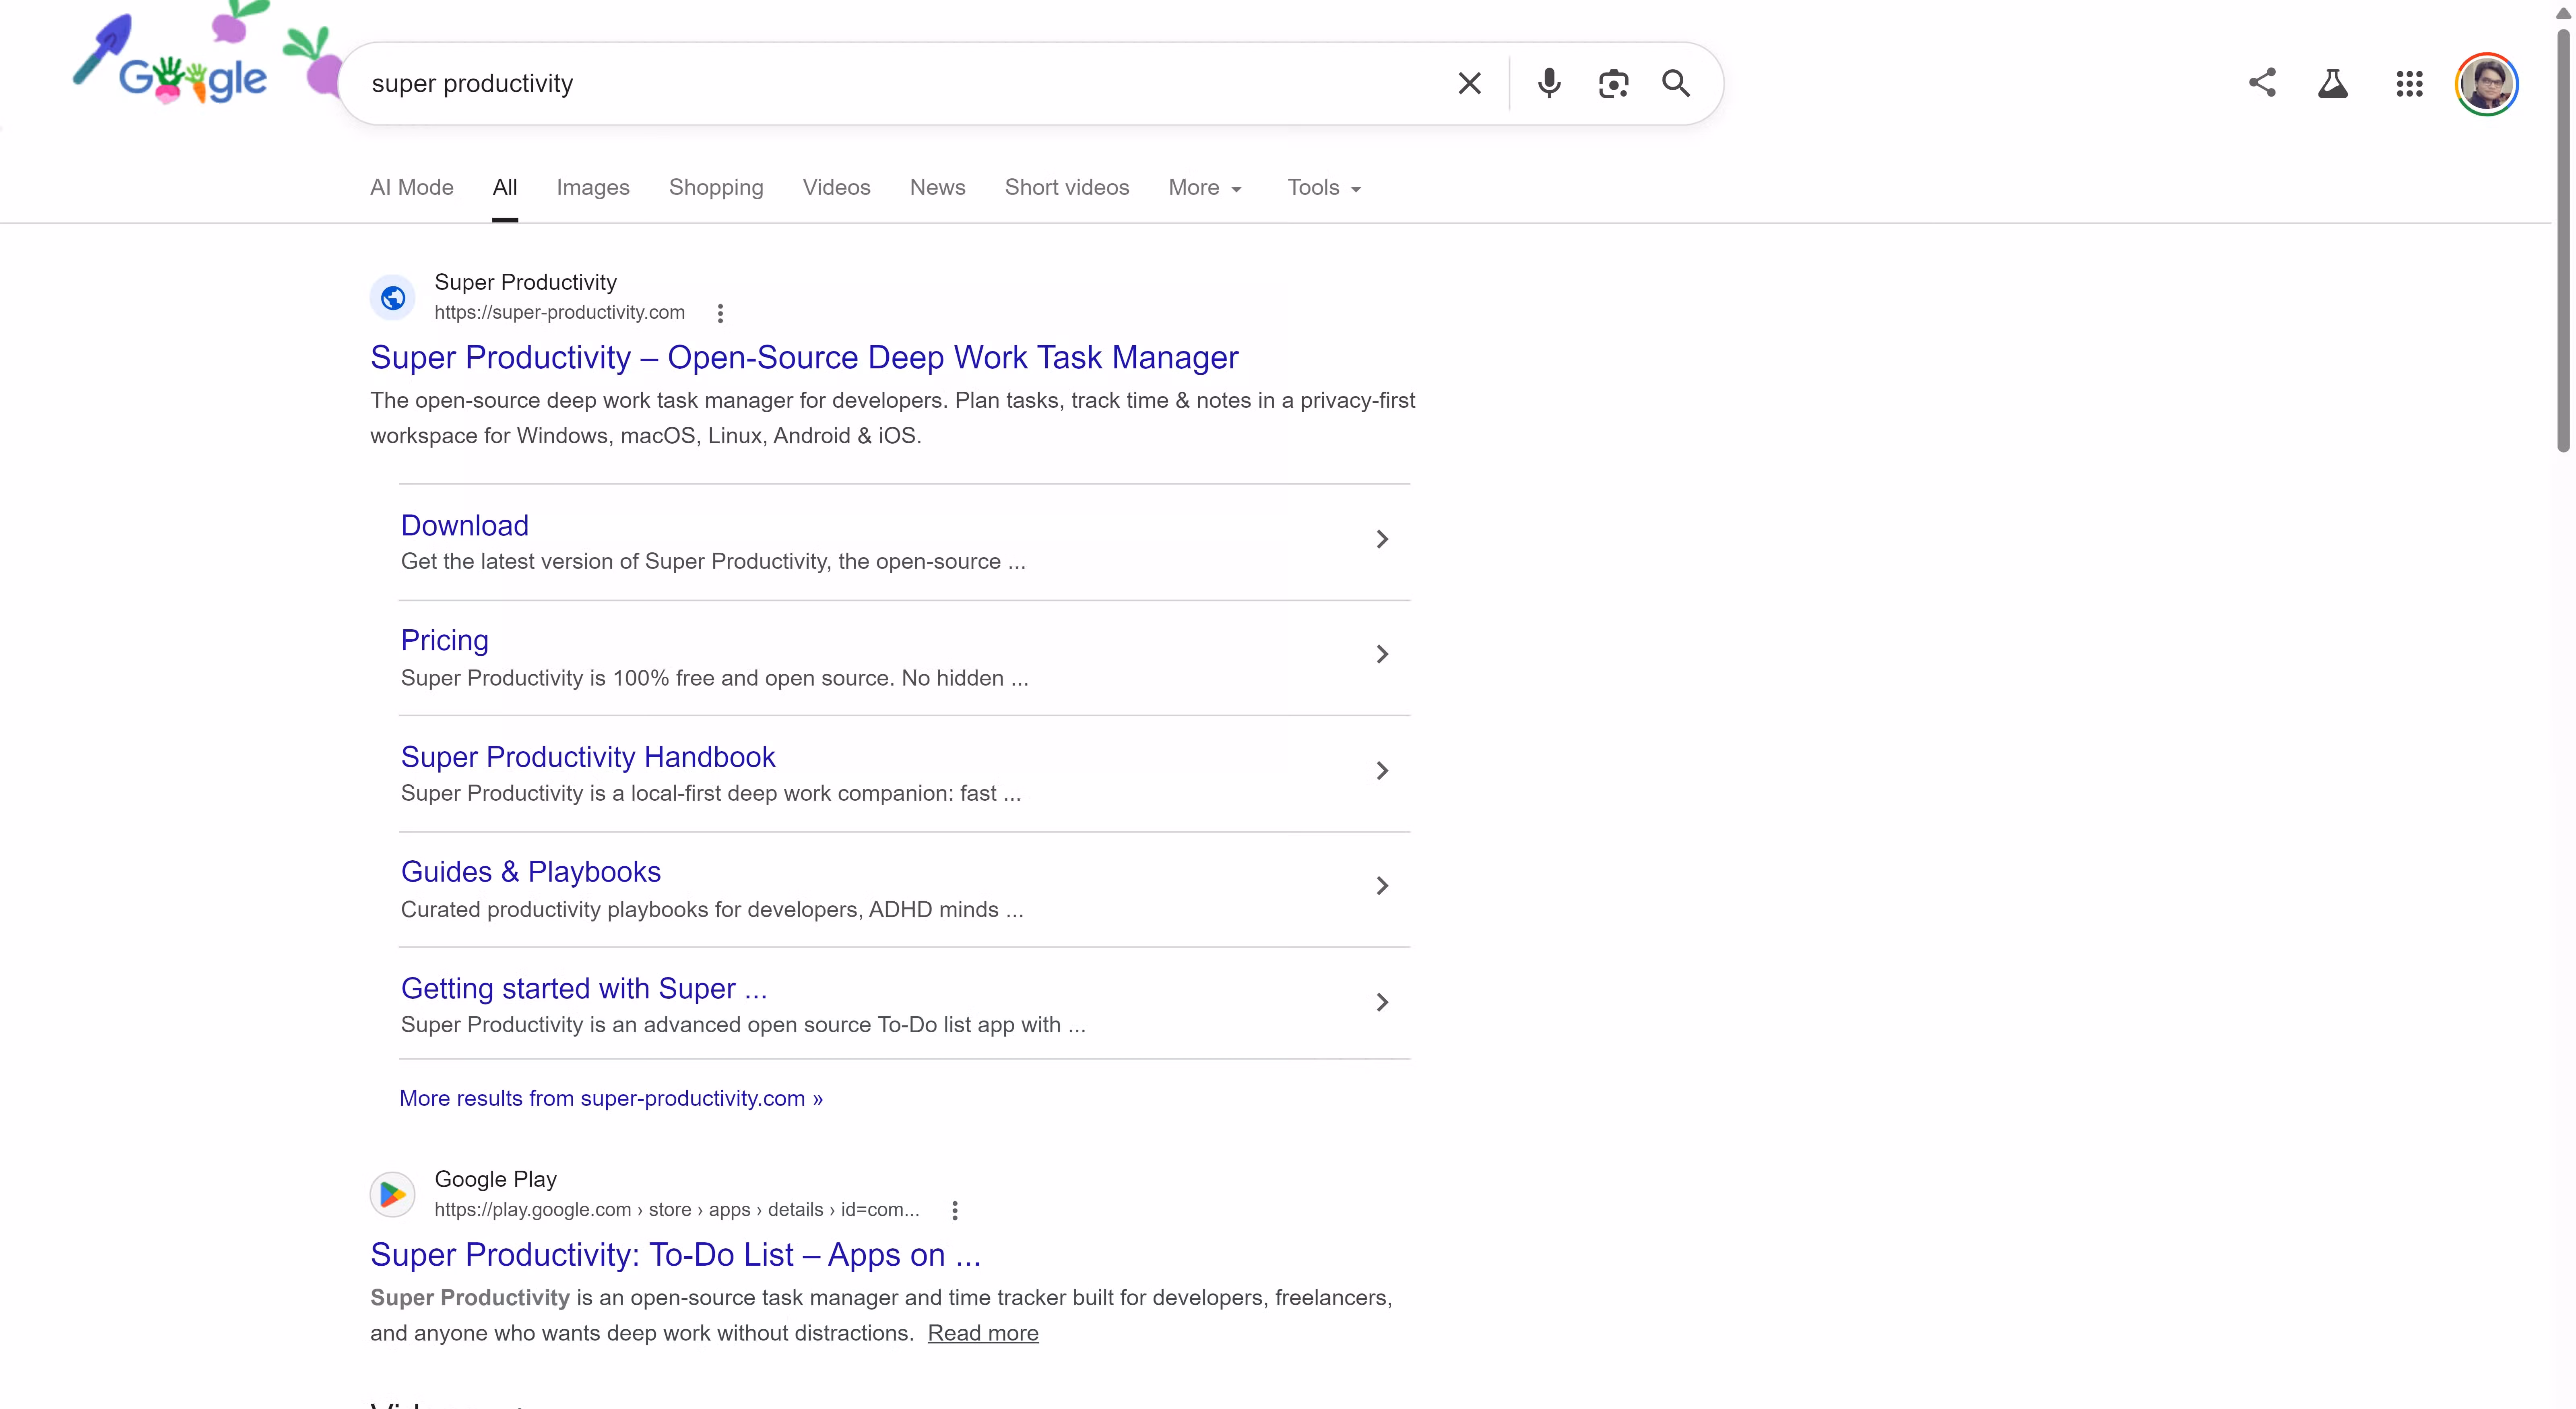
Task: Expand the More dropdown menu
Action: point(1205,188)
